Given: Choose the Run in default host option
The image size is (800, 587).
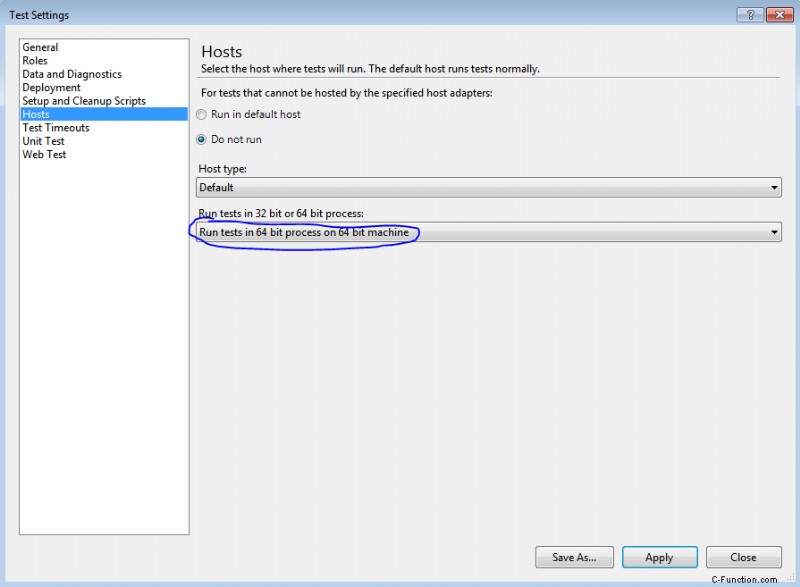Looking at the screenshot, I should coord(202,115).
